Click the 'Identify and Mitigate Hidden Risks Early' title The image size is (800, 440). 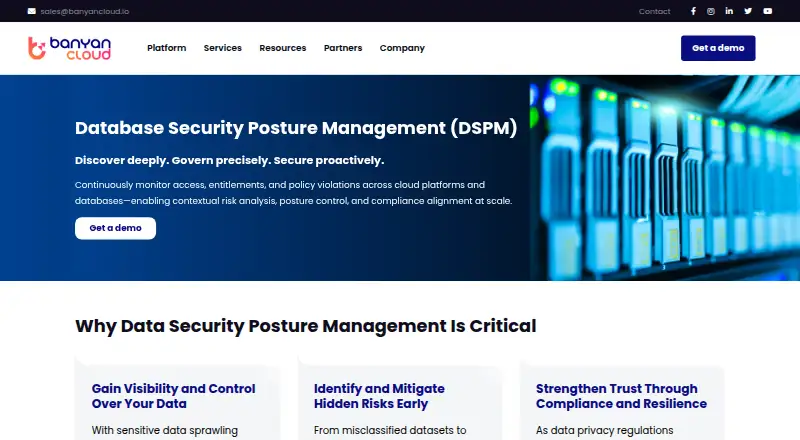pyautogui.click(x=379, y=396)
